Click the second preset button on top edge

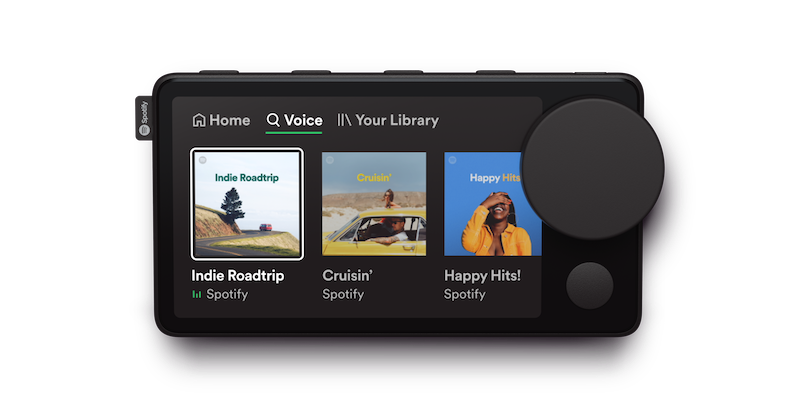click(311, 72)
